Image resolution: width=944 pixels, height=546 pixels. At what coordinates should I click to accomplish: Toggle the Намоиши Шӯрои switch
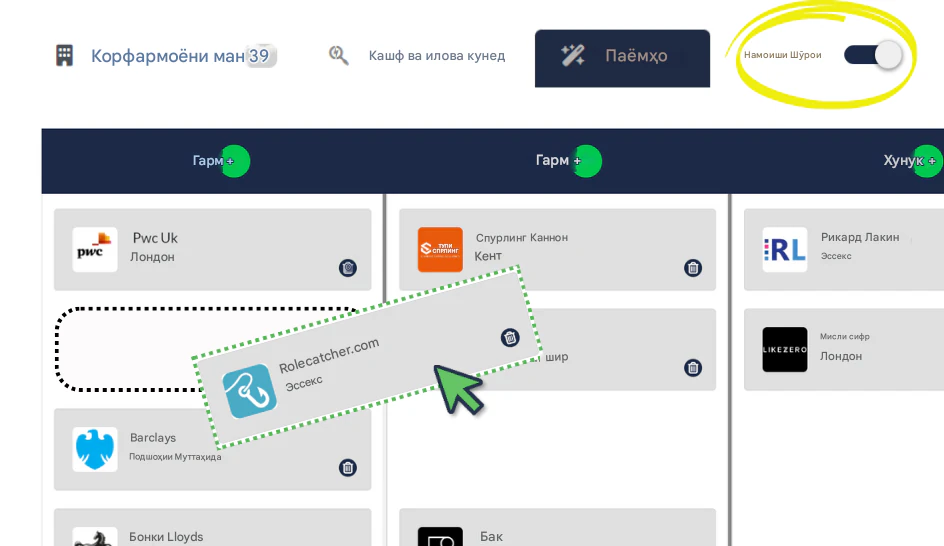(x=872, y=55)
